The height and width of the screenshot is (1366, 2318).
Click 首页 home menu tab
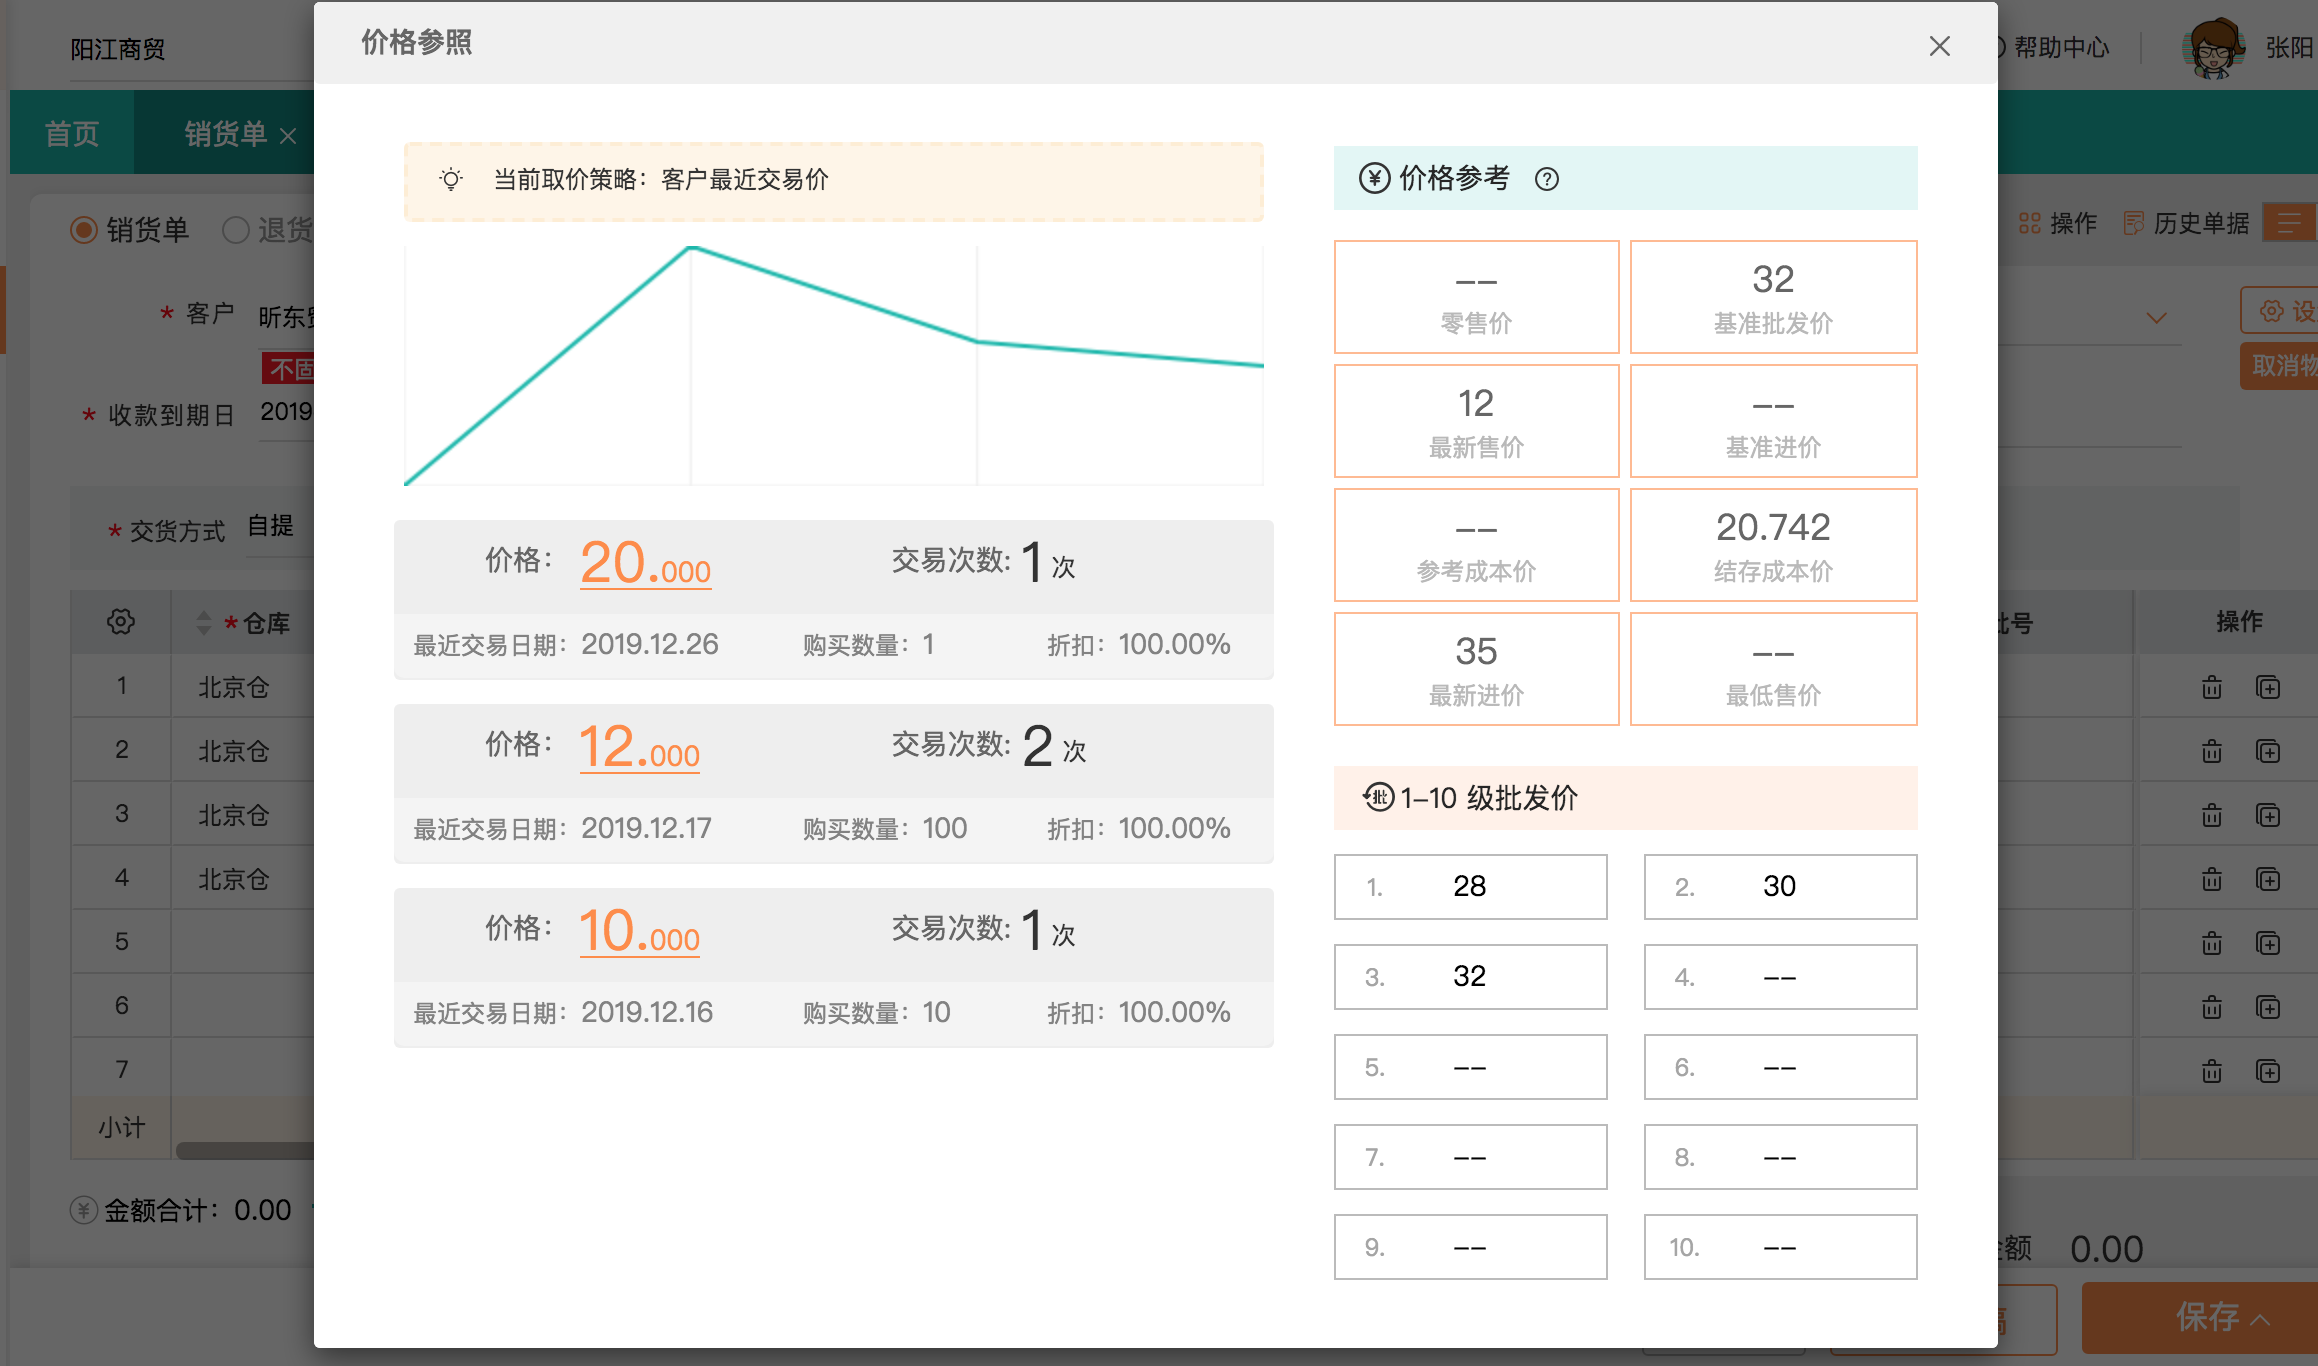(73, 135)
